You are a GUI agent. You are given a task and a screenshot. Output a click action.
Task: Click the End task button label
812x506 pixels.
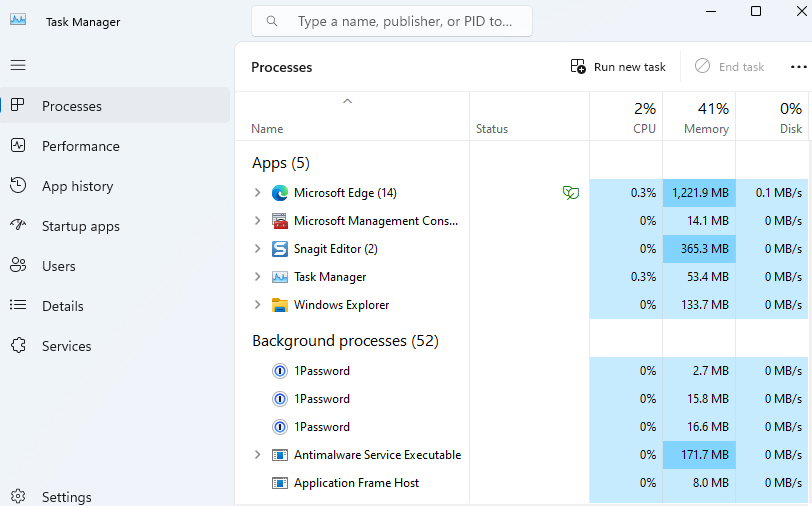pyautogui.click(x=742, y=67)
